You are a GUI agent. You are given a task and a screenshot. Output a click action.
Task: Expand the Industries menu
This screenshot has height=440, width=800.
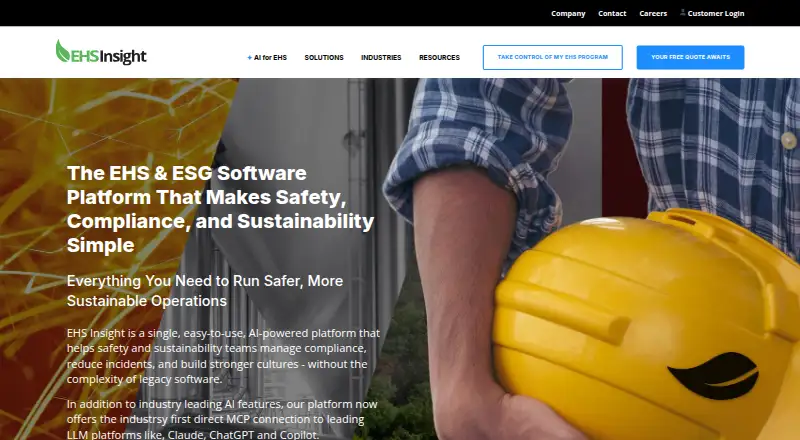point(381,58)
